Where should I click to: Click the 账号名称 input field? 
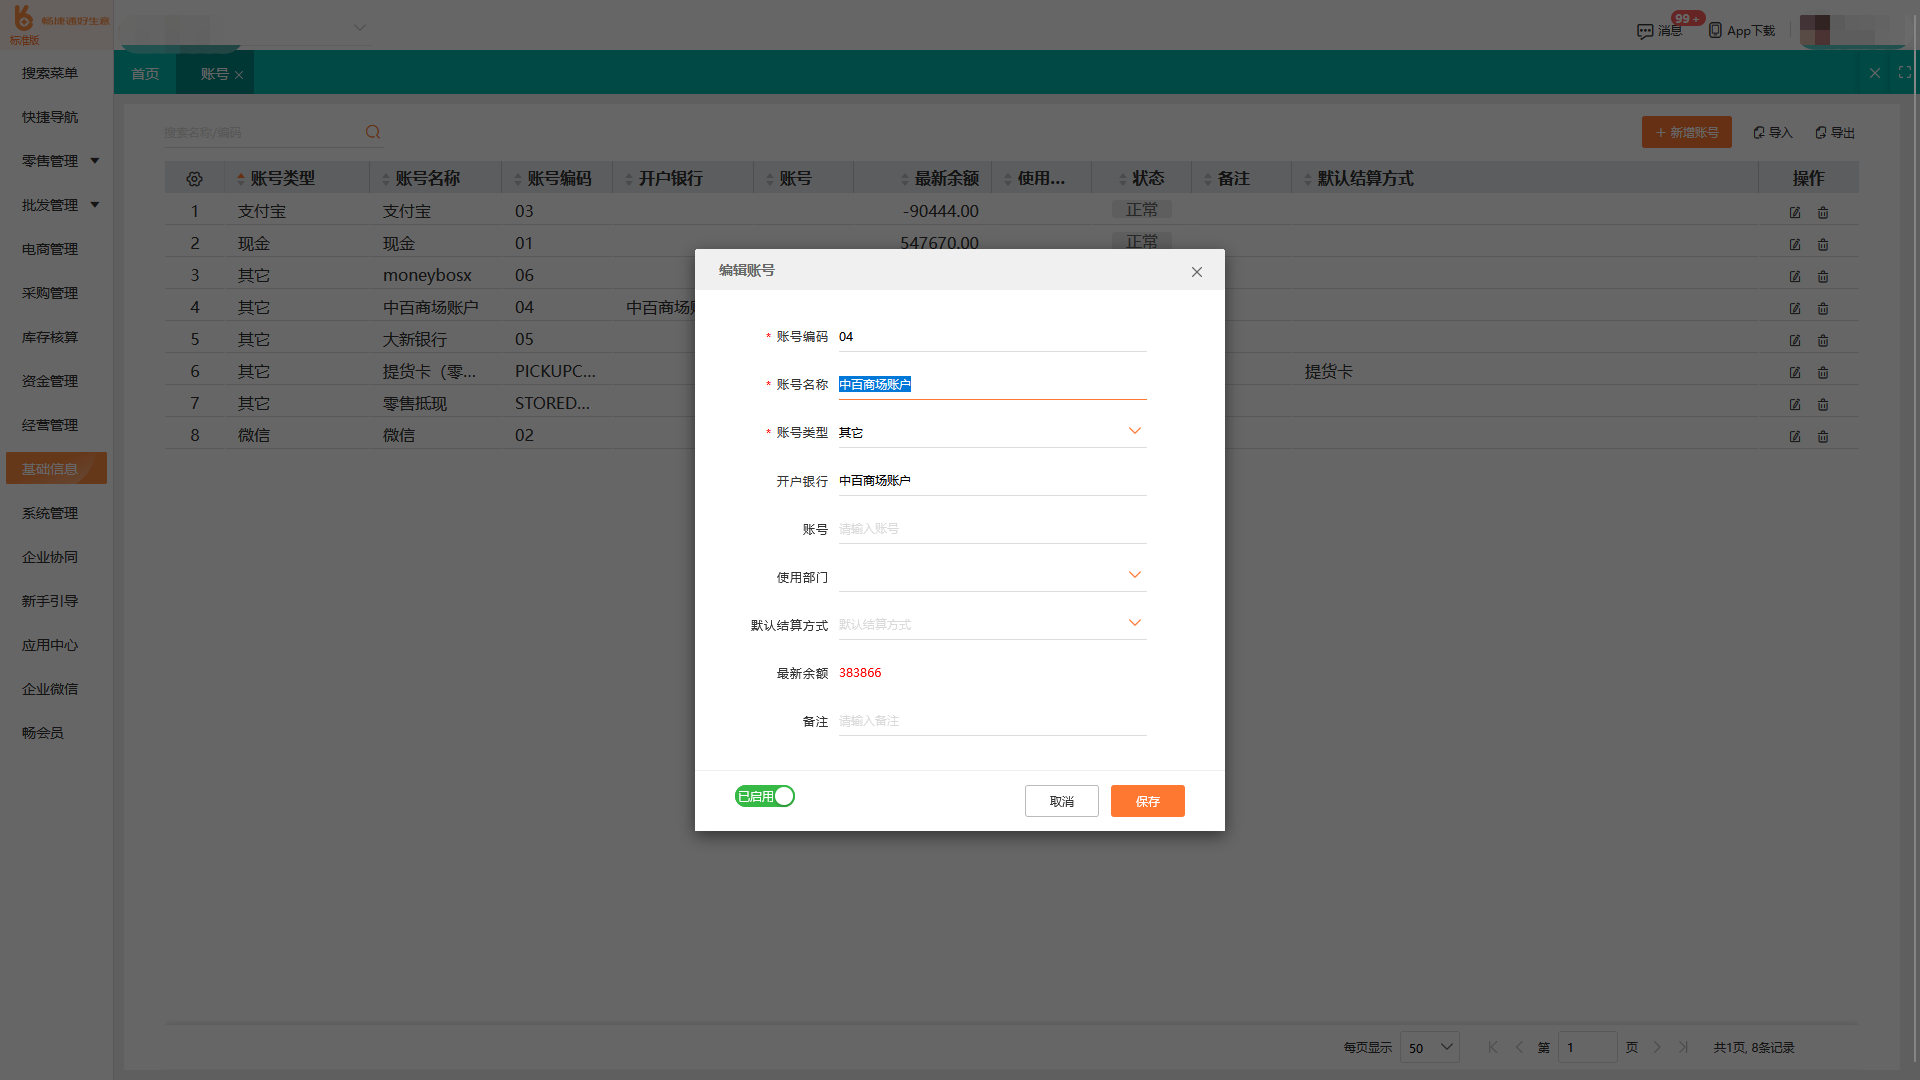pyautogui.click(x=992, y=384)
